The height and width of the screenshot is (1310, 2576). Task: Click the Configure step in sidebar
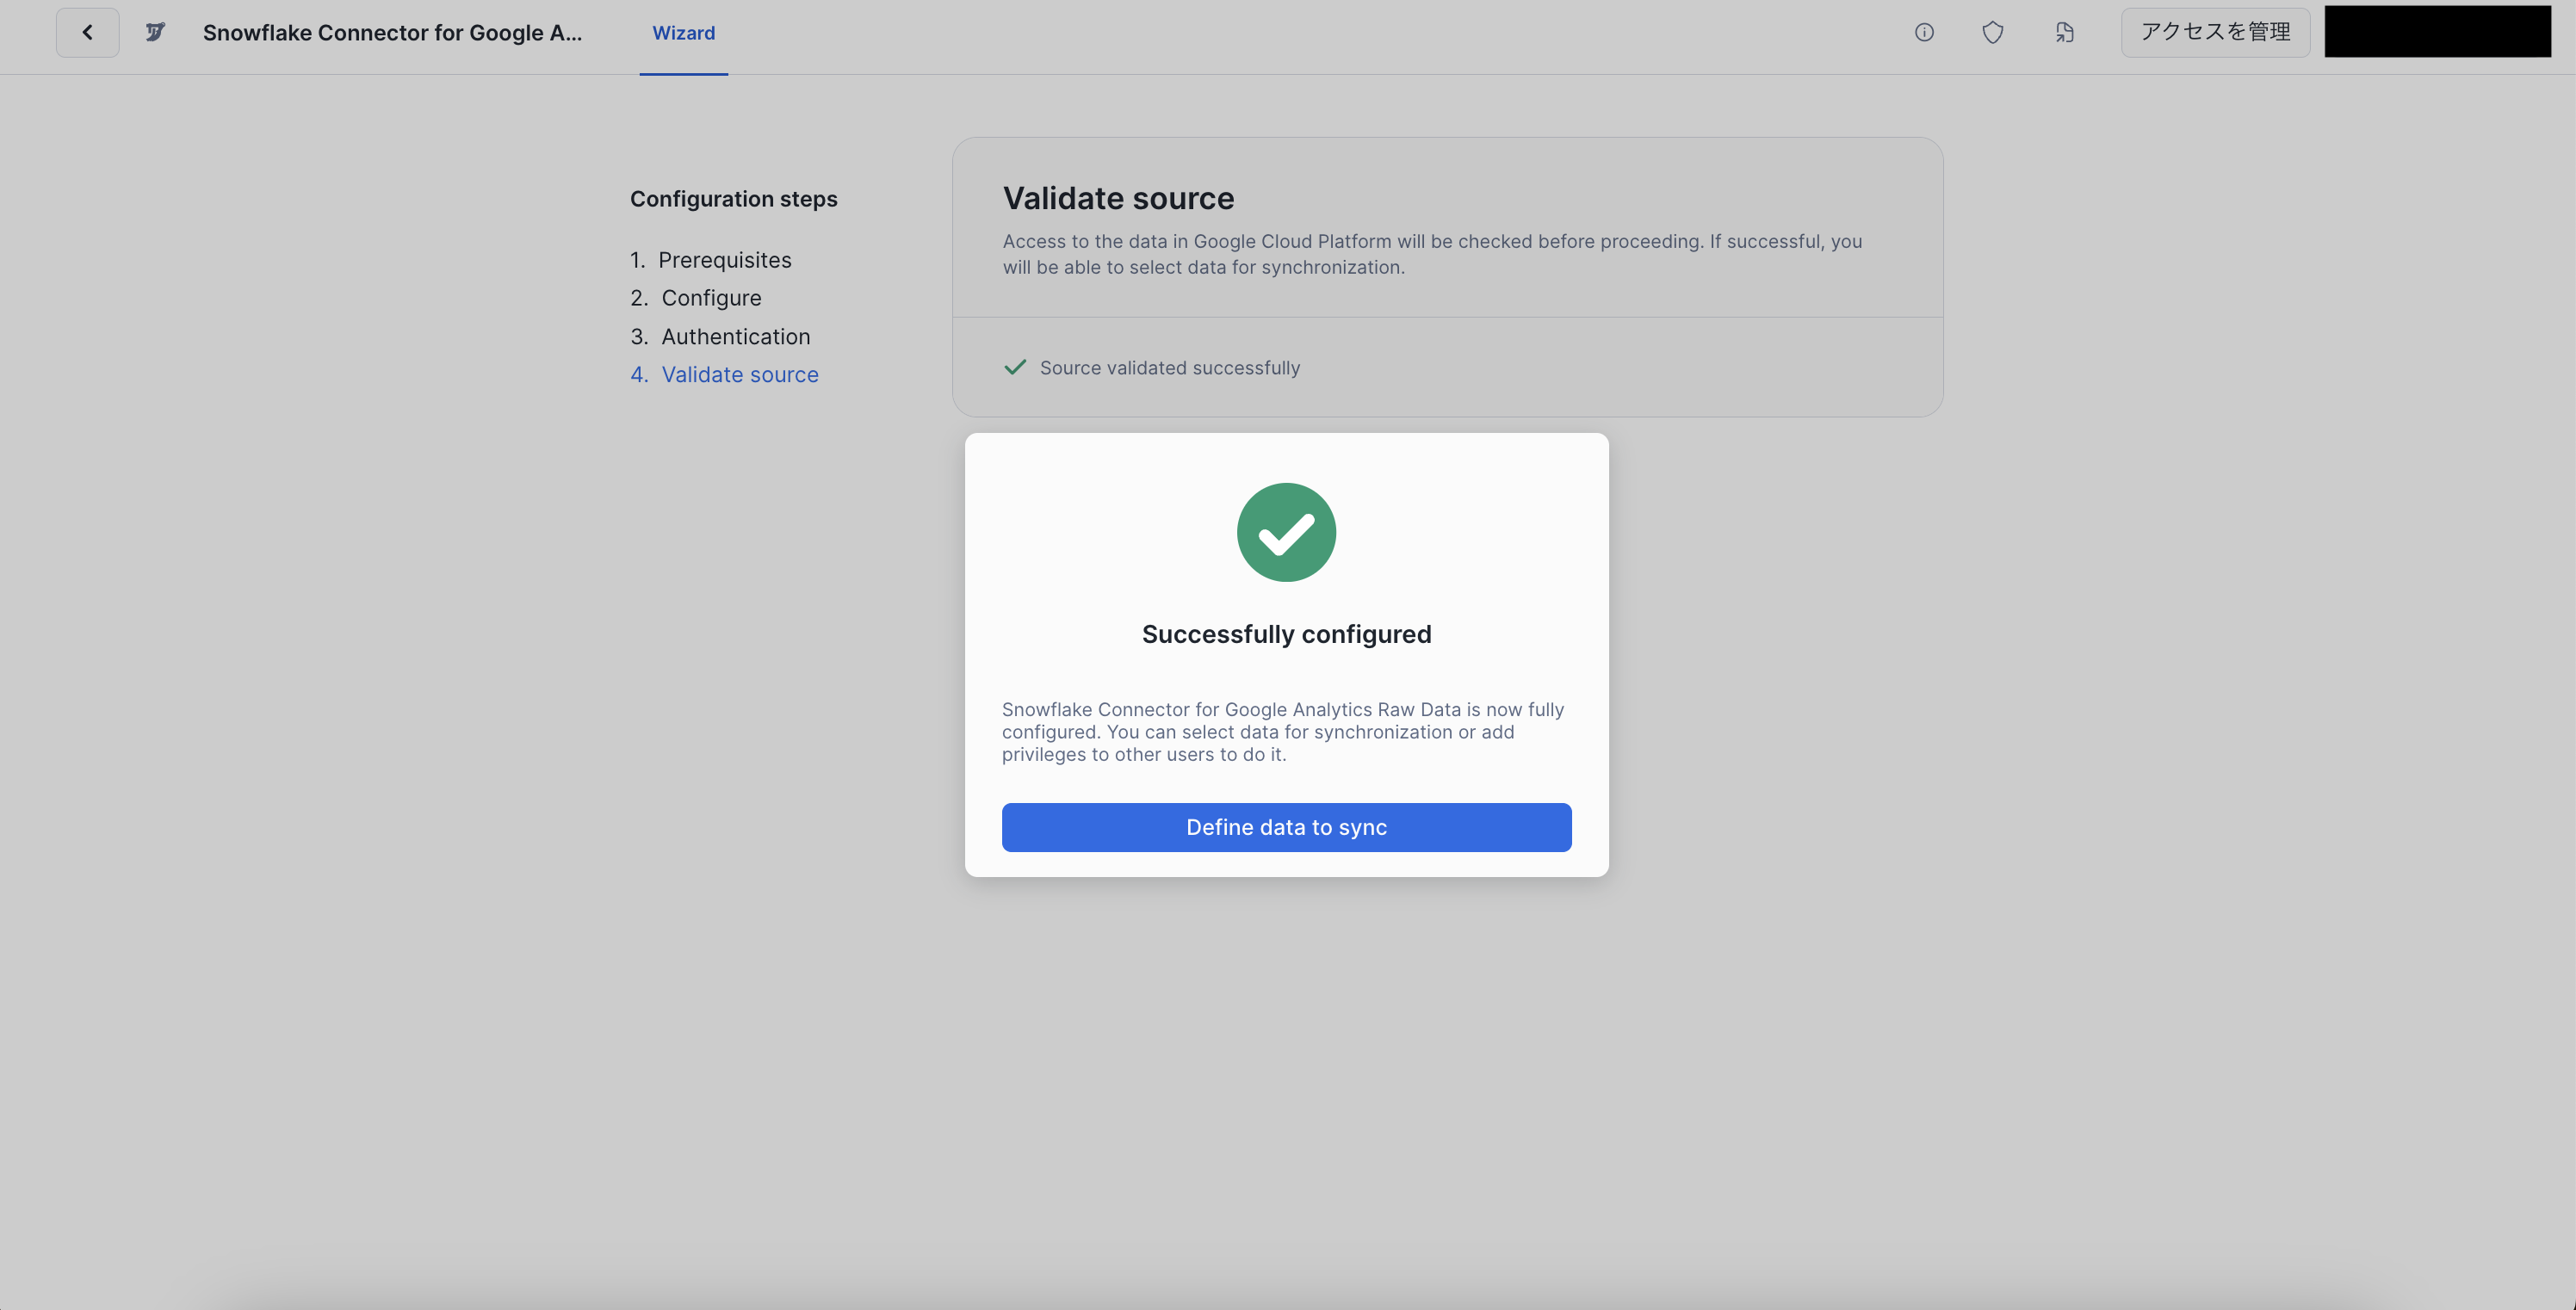[710, 298]
